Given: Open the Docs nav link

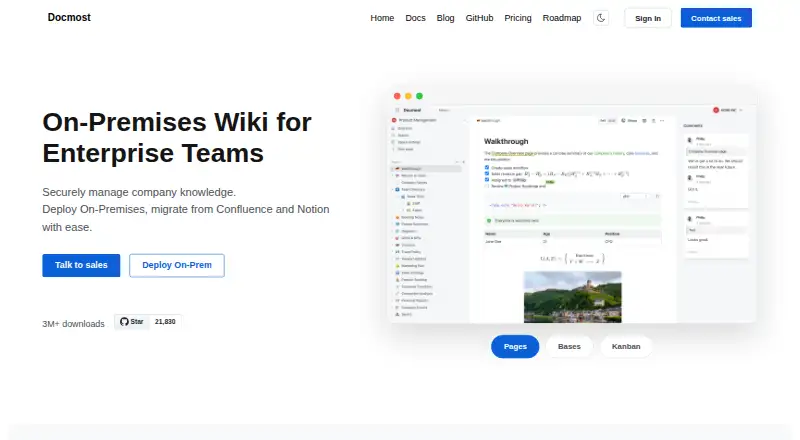Looking at the screenshot, I should pyautogui.click(x=415, y=18).
